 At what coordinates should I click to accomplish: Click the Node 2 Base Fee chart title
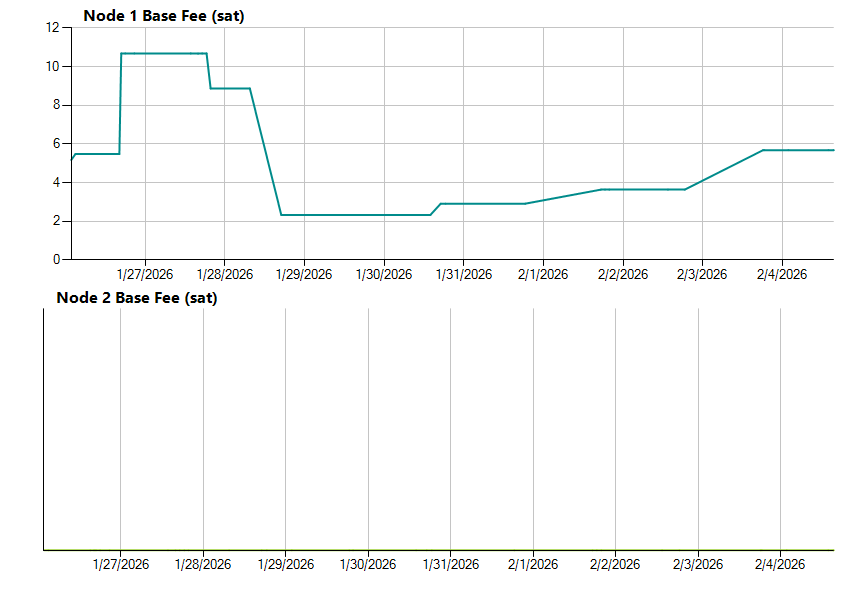click(137, 297)
